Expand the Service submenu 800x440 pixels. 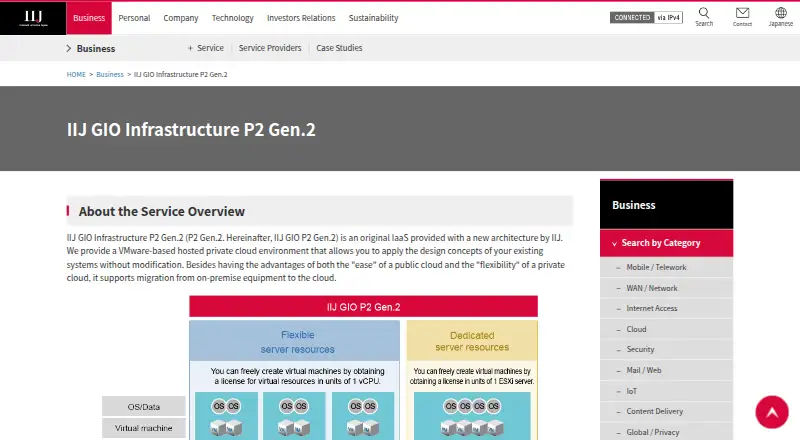point(206,48)
